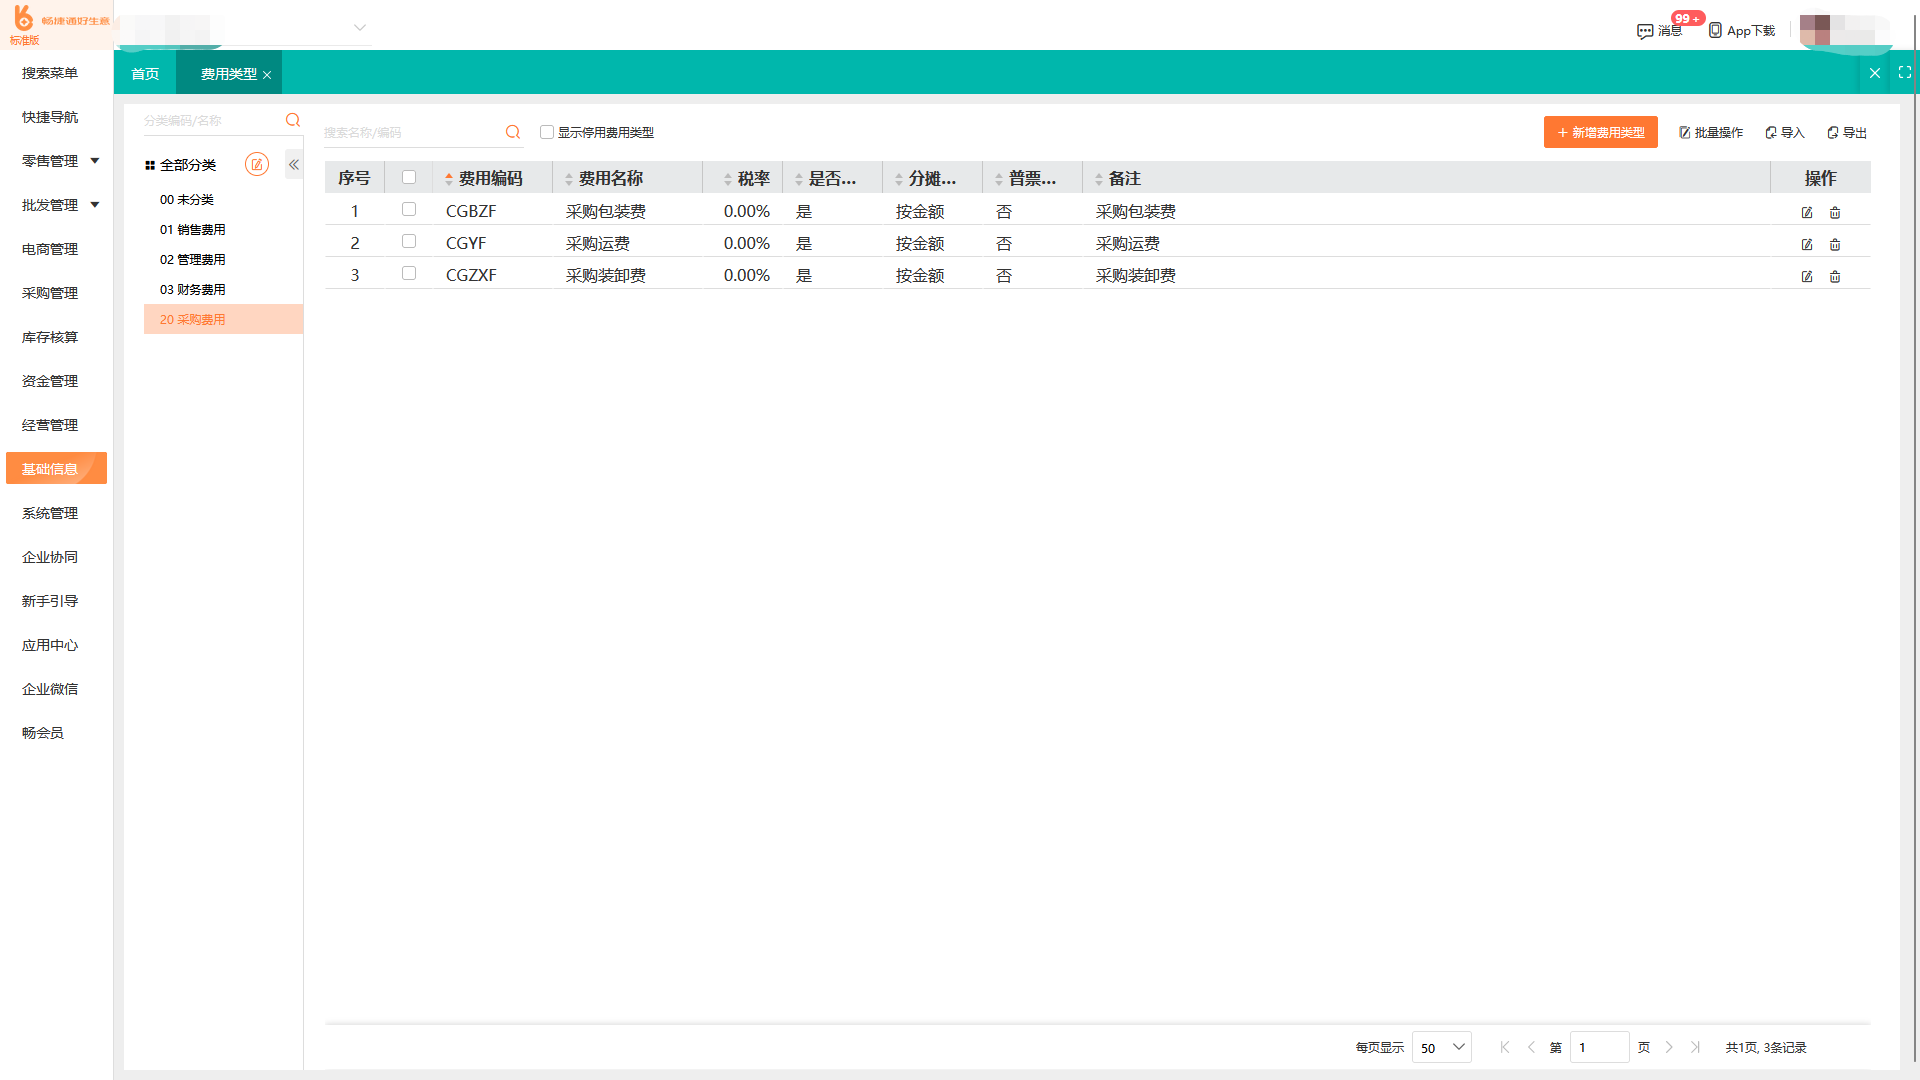
Task: Switch to the 首页 tab
Action: [x=145, y=73]
